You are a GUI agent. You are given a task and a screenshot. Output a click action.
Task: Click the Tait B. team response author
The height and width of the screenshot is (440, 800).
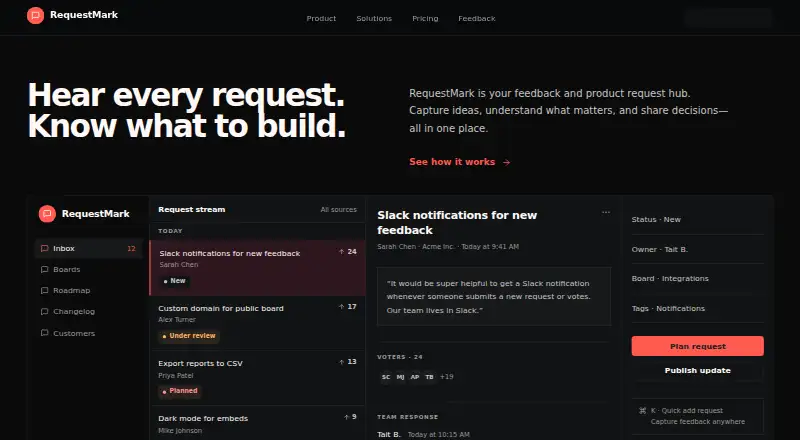[389, 434]
